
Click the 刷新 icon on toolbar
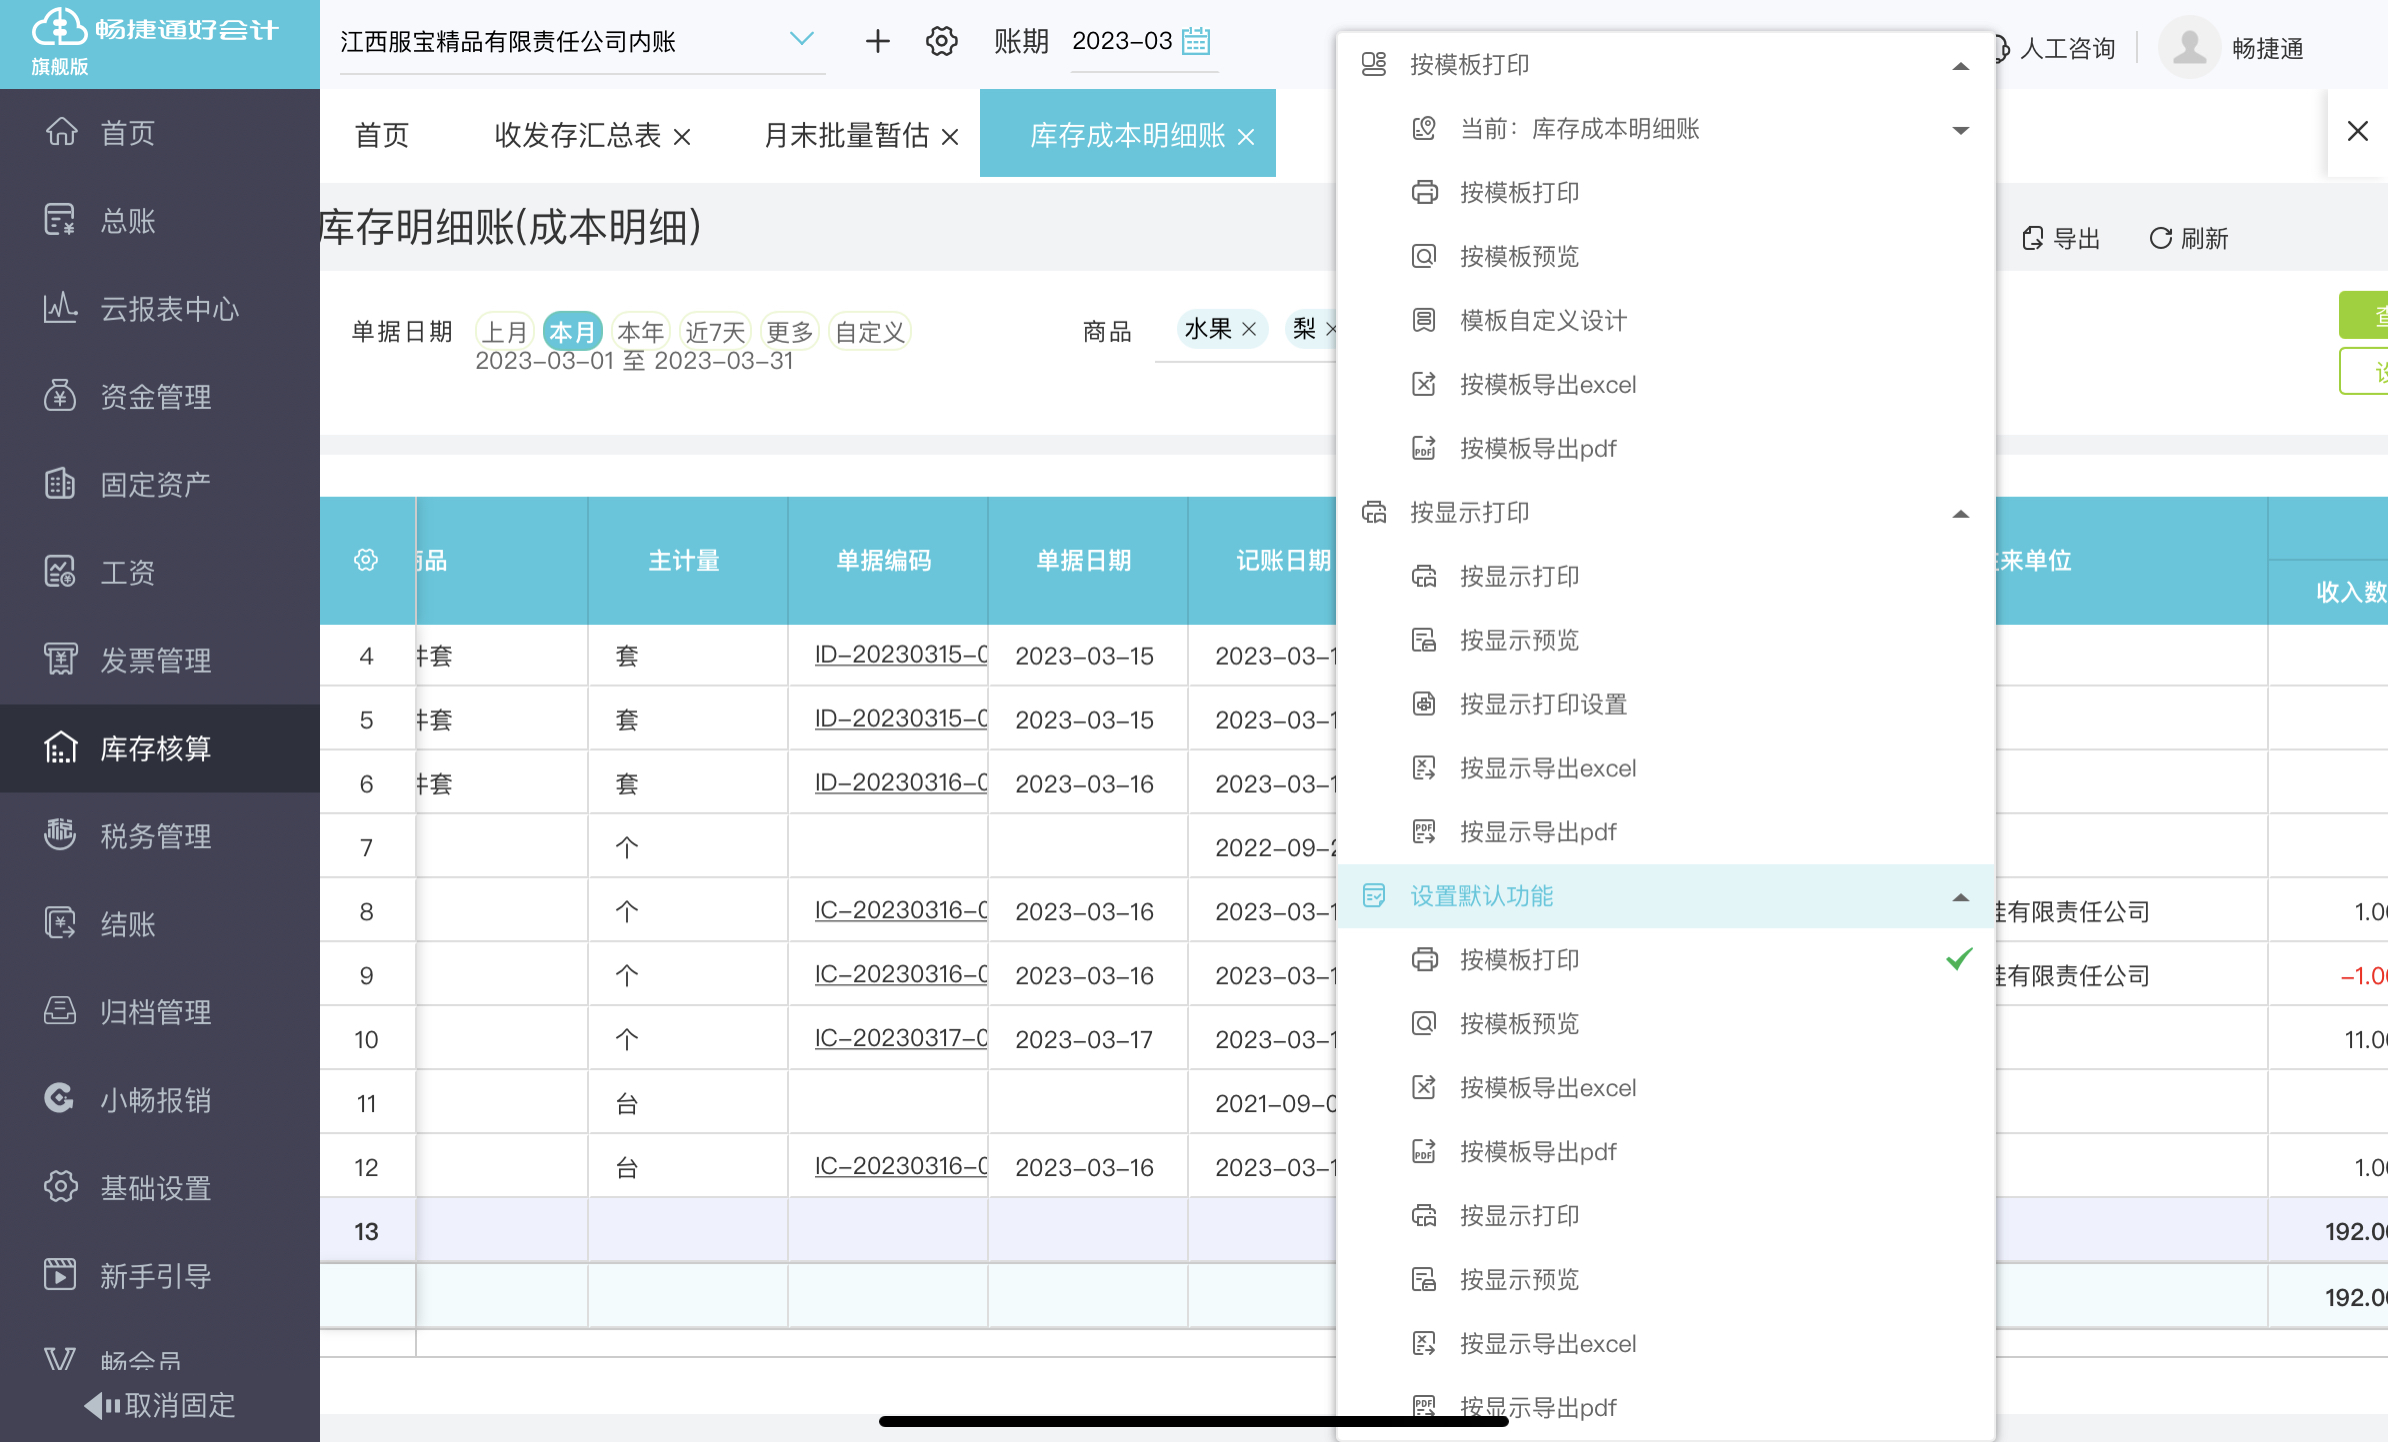(2161, 239)
